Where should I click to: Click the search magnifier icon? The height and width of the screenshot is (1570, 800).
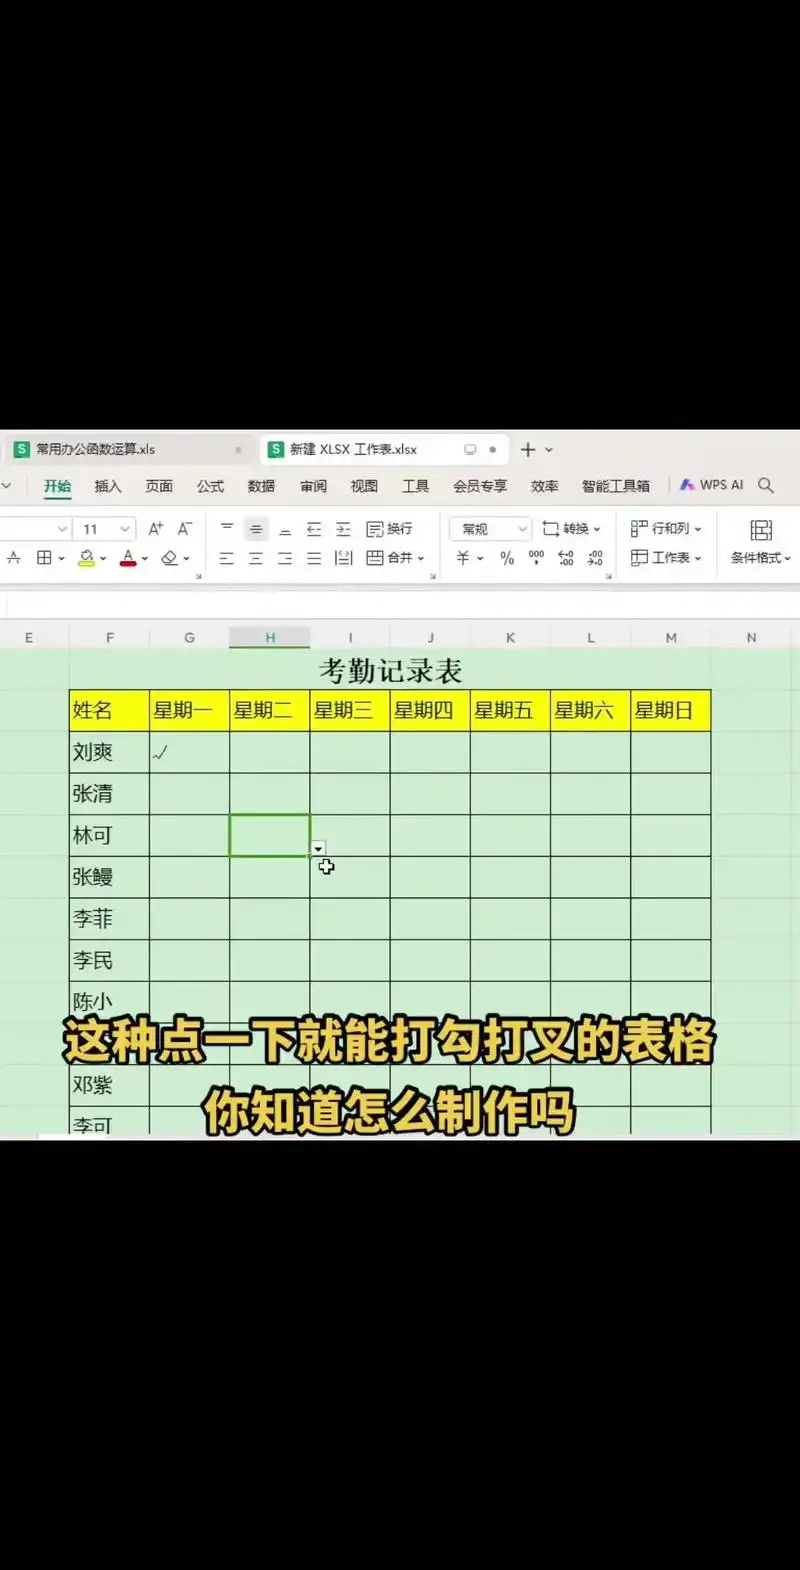pos(766,485)
